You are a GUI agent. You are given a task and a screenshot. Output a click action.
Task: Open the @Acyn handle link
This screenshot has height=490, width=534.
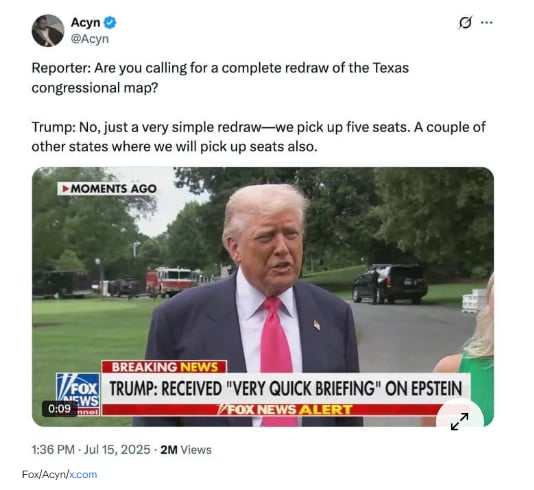[90, 39]
